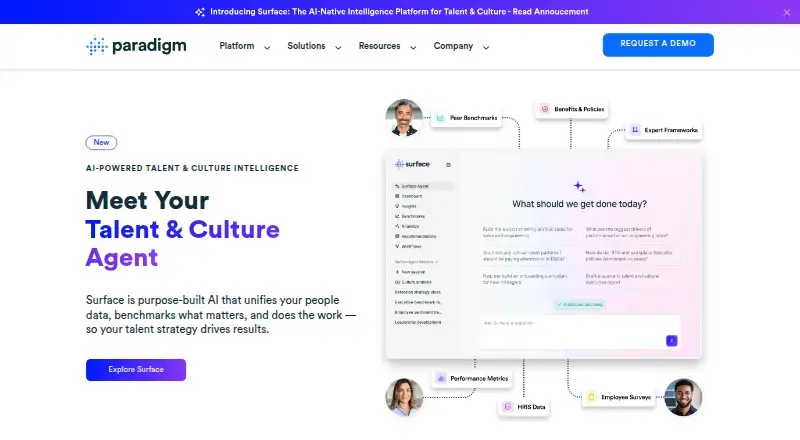Viewport: 800px width, 440px height.
Task: Click the surface logo in the app preview
Action: [x=412, y=164]
